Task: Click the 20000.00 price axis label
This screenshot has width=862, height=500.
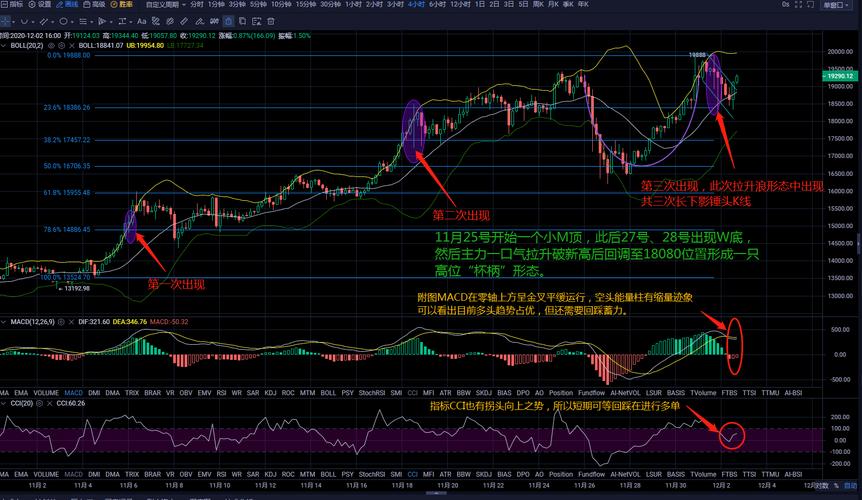Action: click(x=839, y=52)
